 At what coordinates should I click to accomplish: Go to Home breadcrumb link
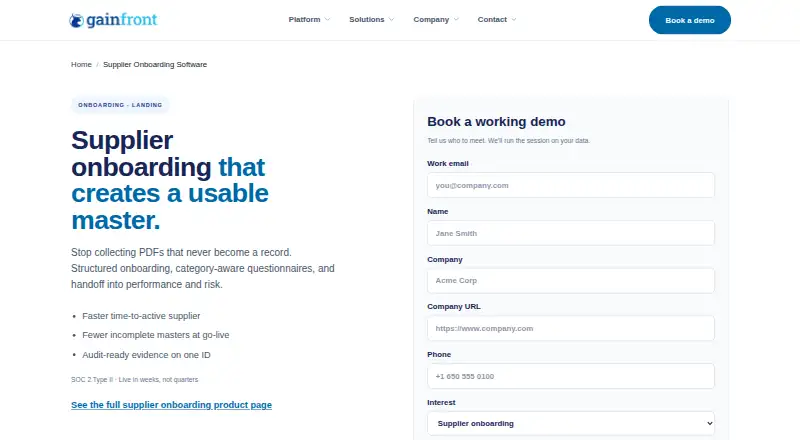81,64
